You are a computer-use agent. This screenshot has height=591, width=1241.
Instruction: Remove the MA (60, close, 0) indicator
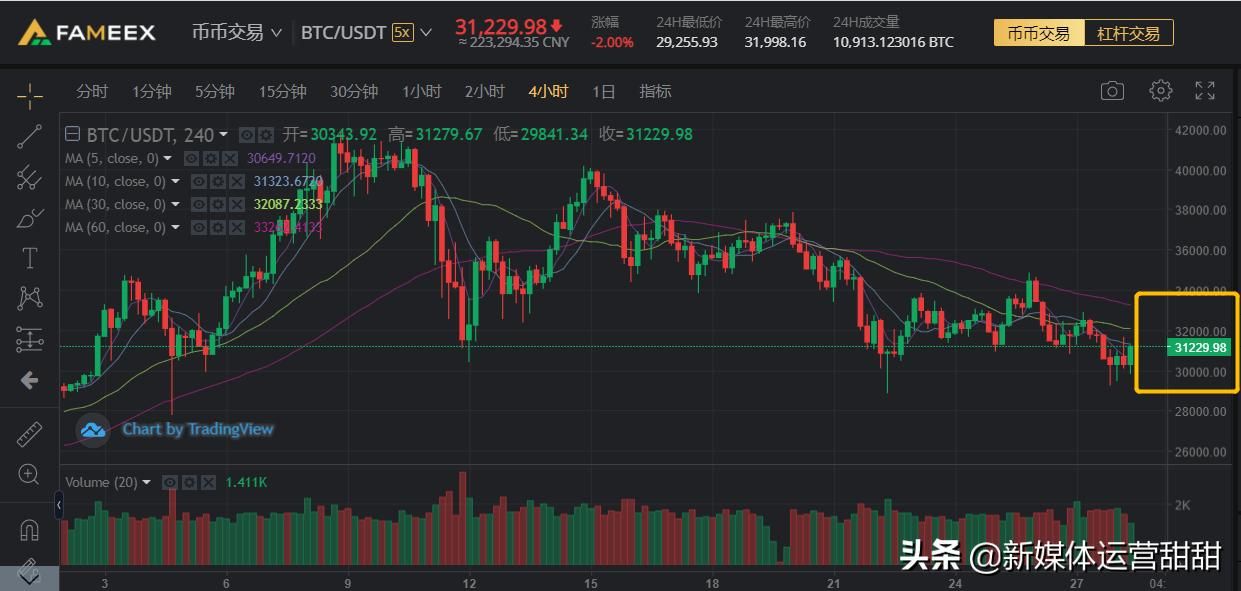pos(236,227)
